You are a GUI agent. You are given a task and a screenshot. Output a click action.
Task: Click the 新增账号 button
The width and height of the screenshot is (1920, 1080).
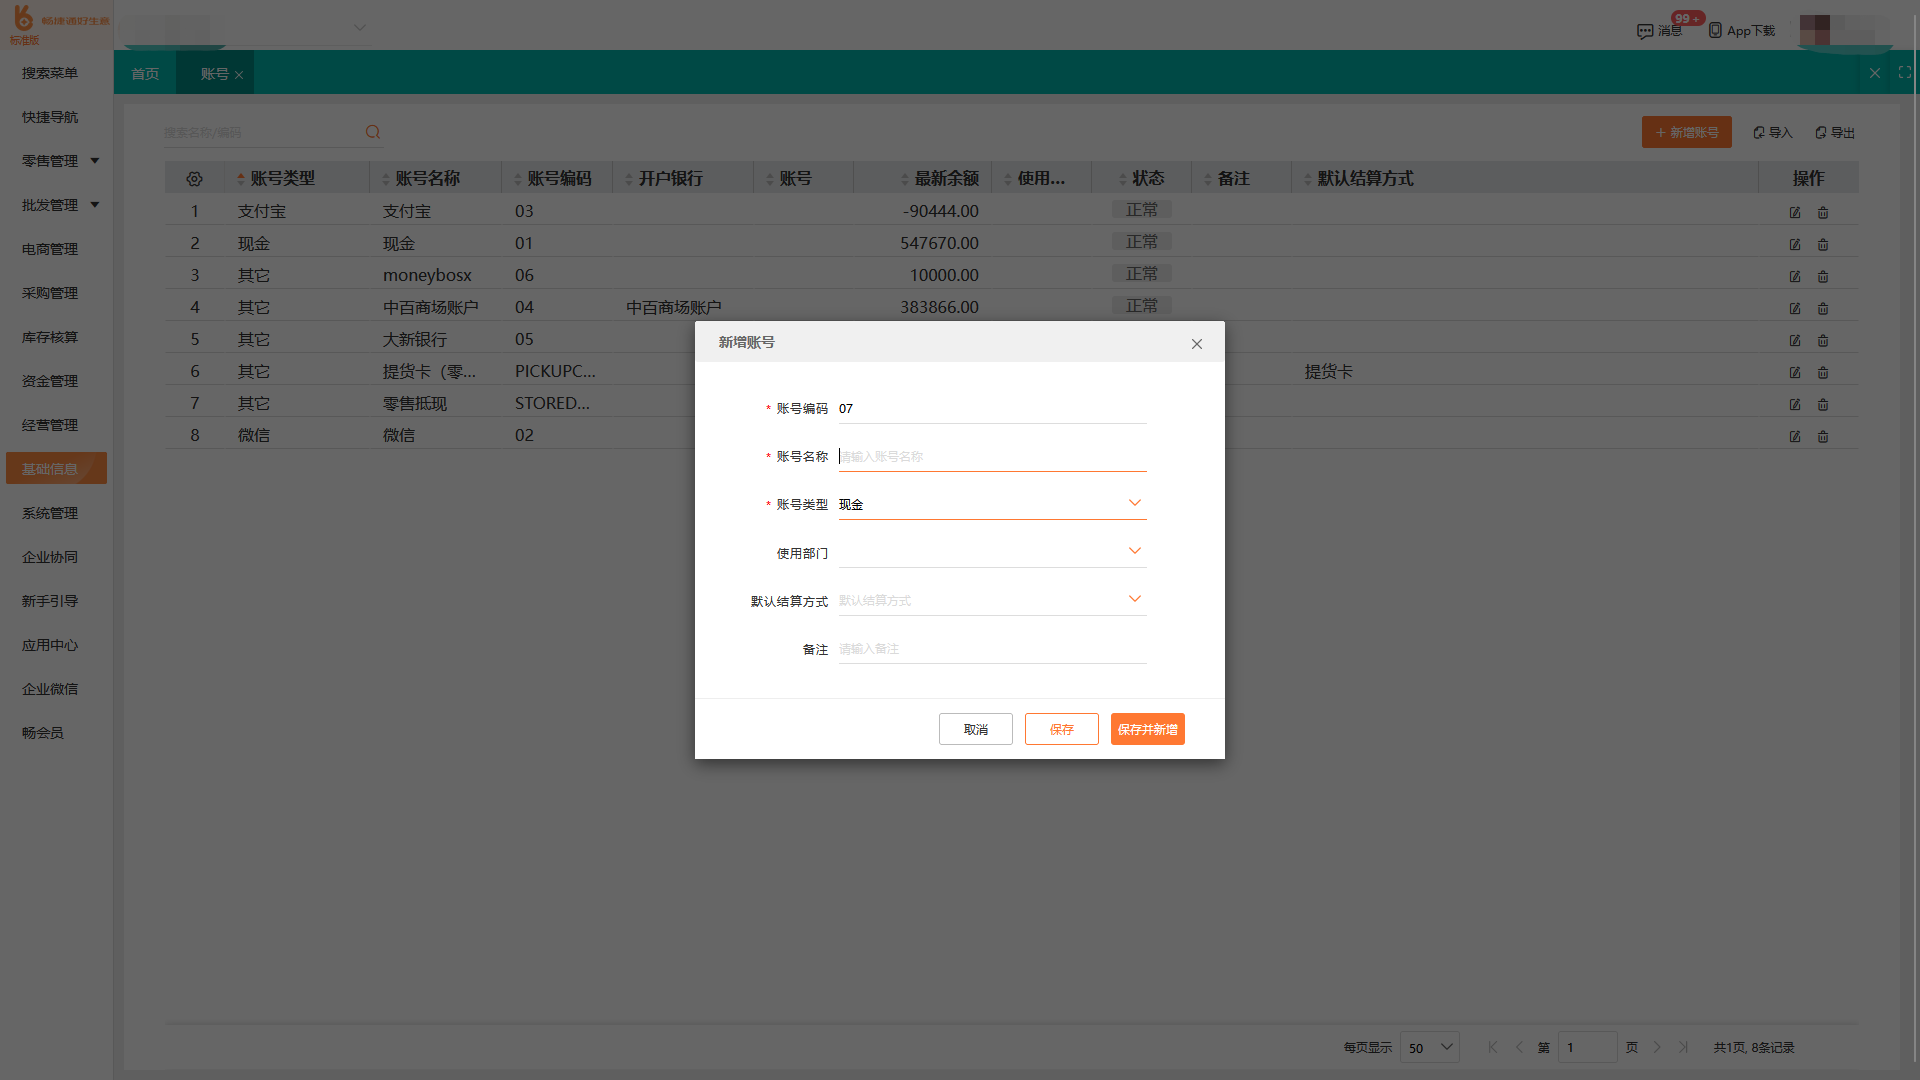[1689, 132]
